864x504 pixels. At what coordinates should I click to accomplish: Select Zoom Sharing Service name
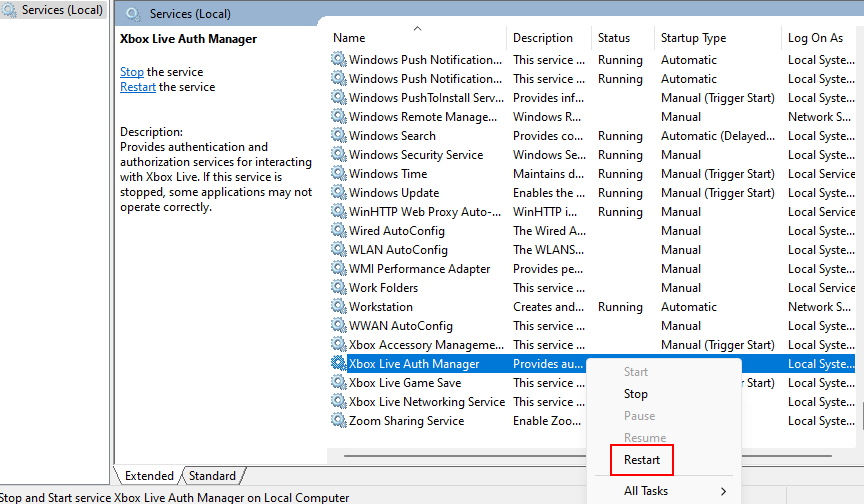click(407, 421)
